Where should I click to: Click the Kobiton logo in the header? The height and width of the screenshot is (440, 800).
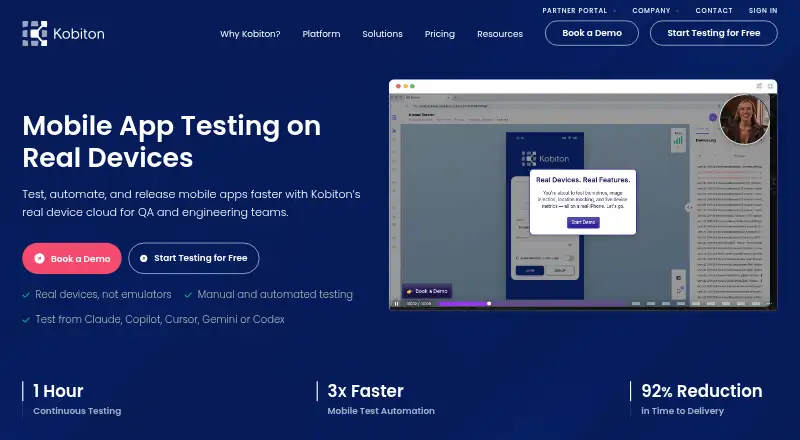click(63, 34)
